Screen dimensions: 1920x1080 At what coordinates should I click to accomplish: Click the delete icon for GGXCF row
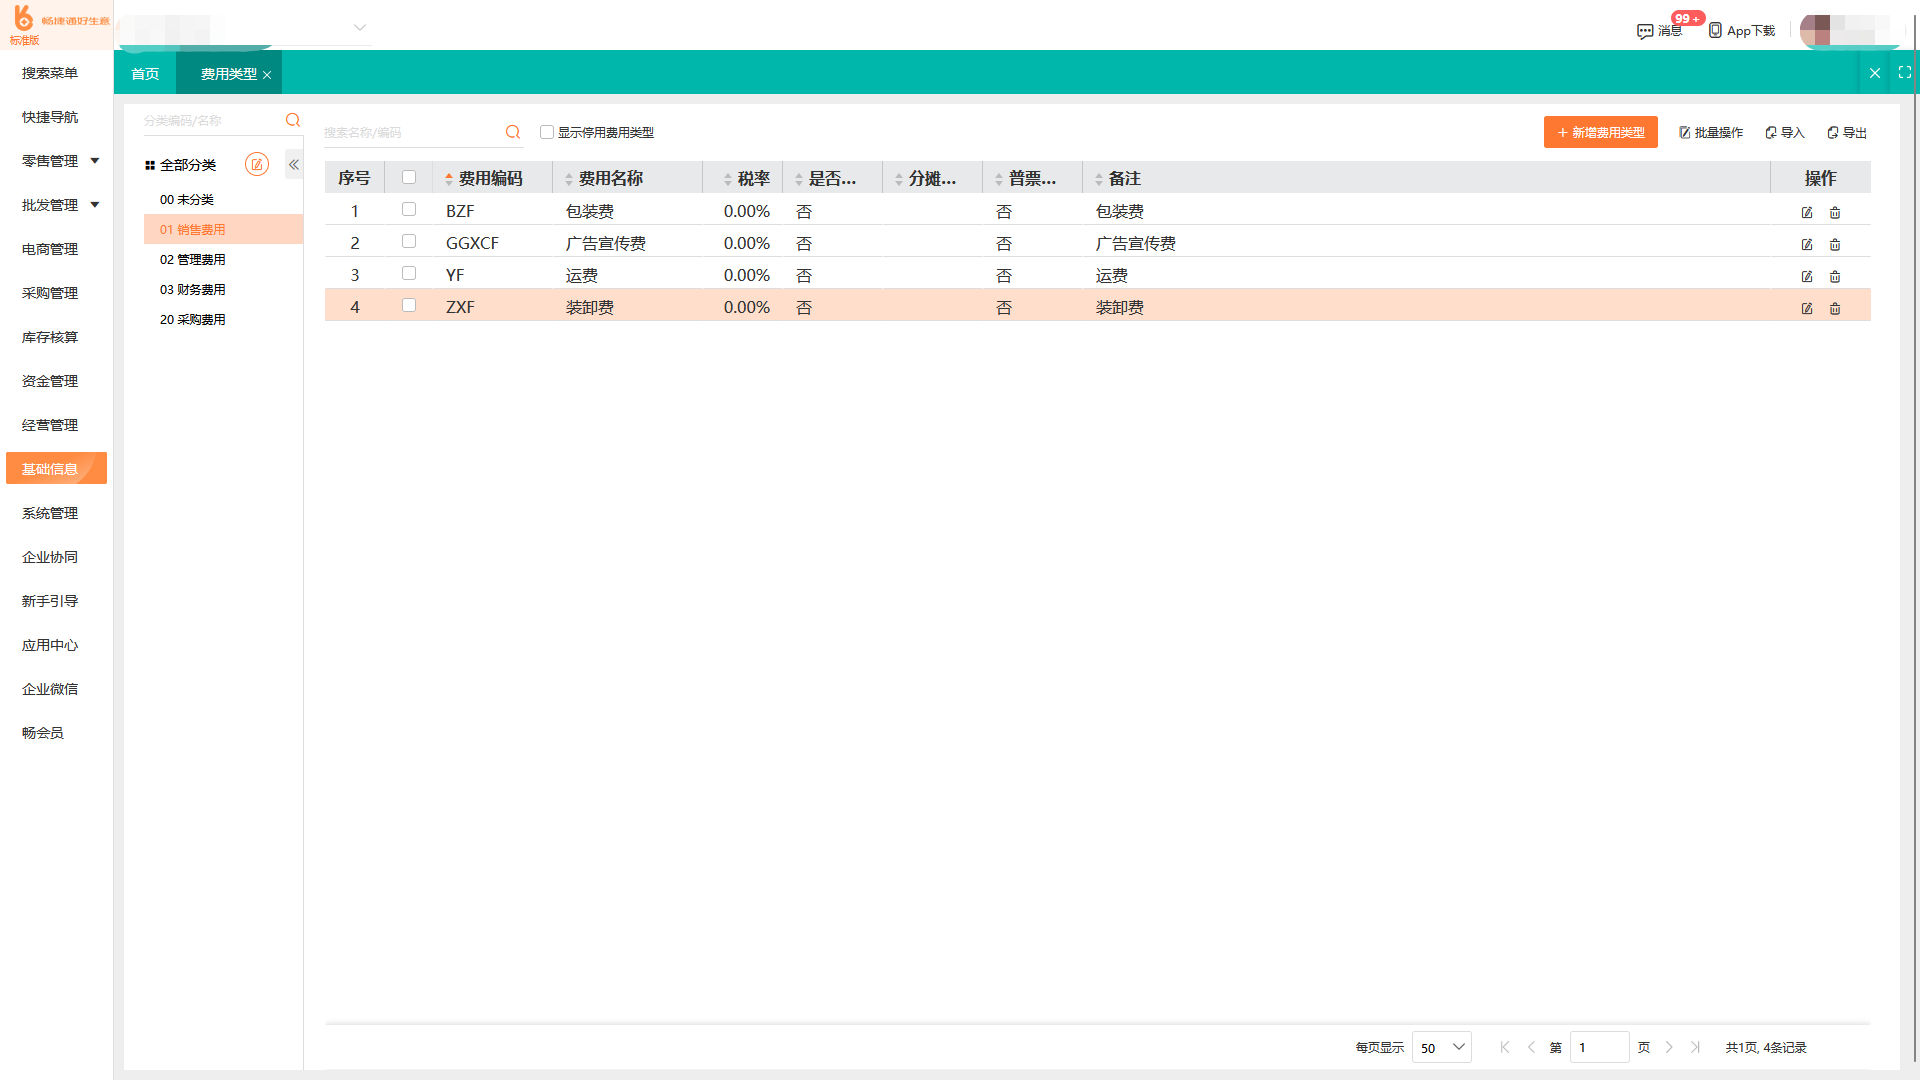point(1836,243)
